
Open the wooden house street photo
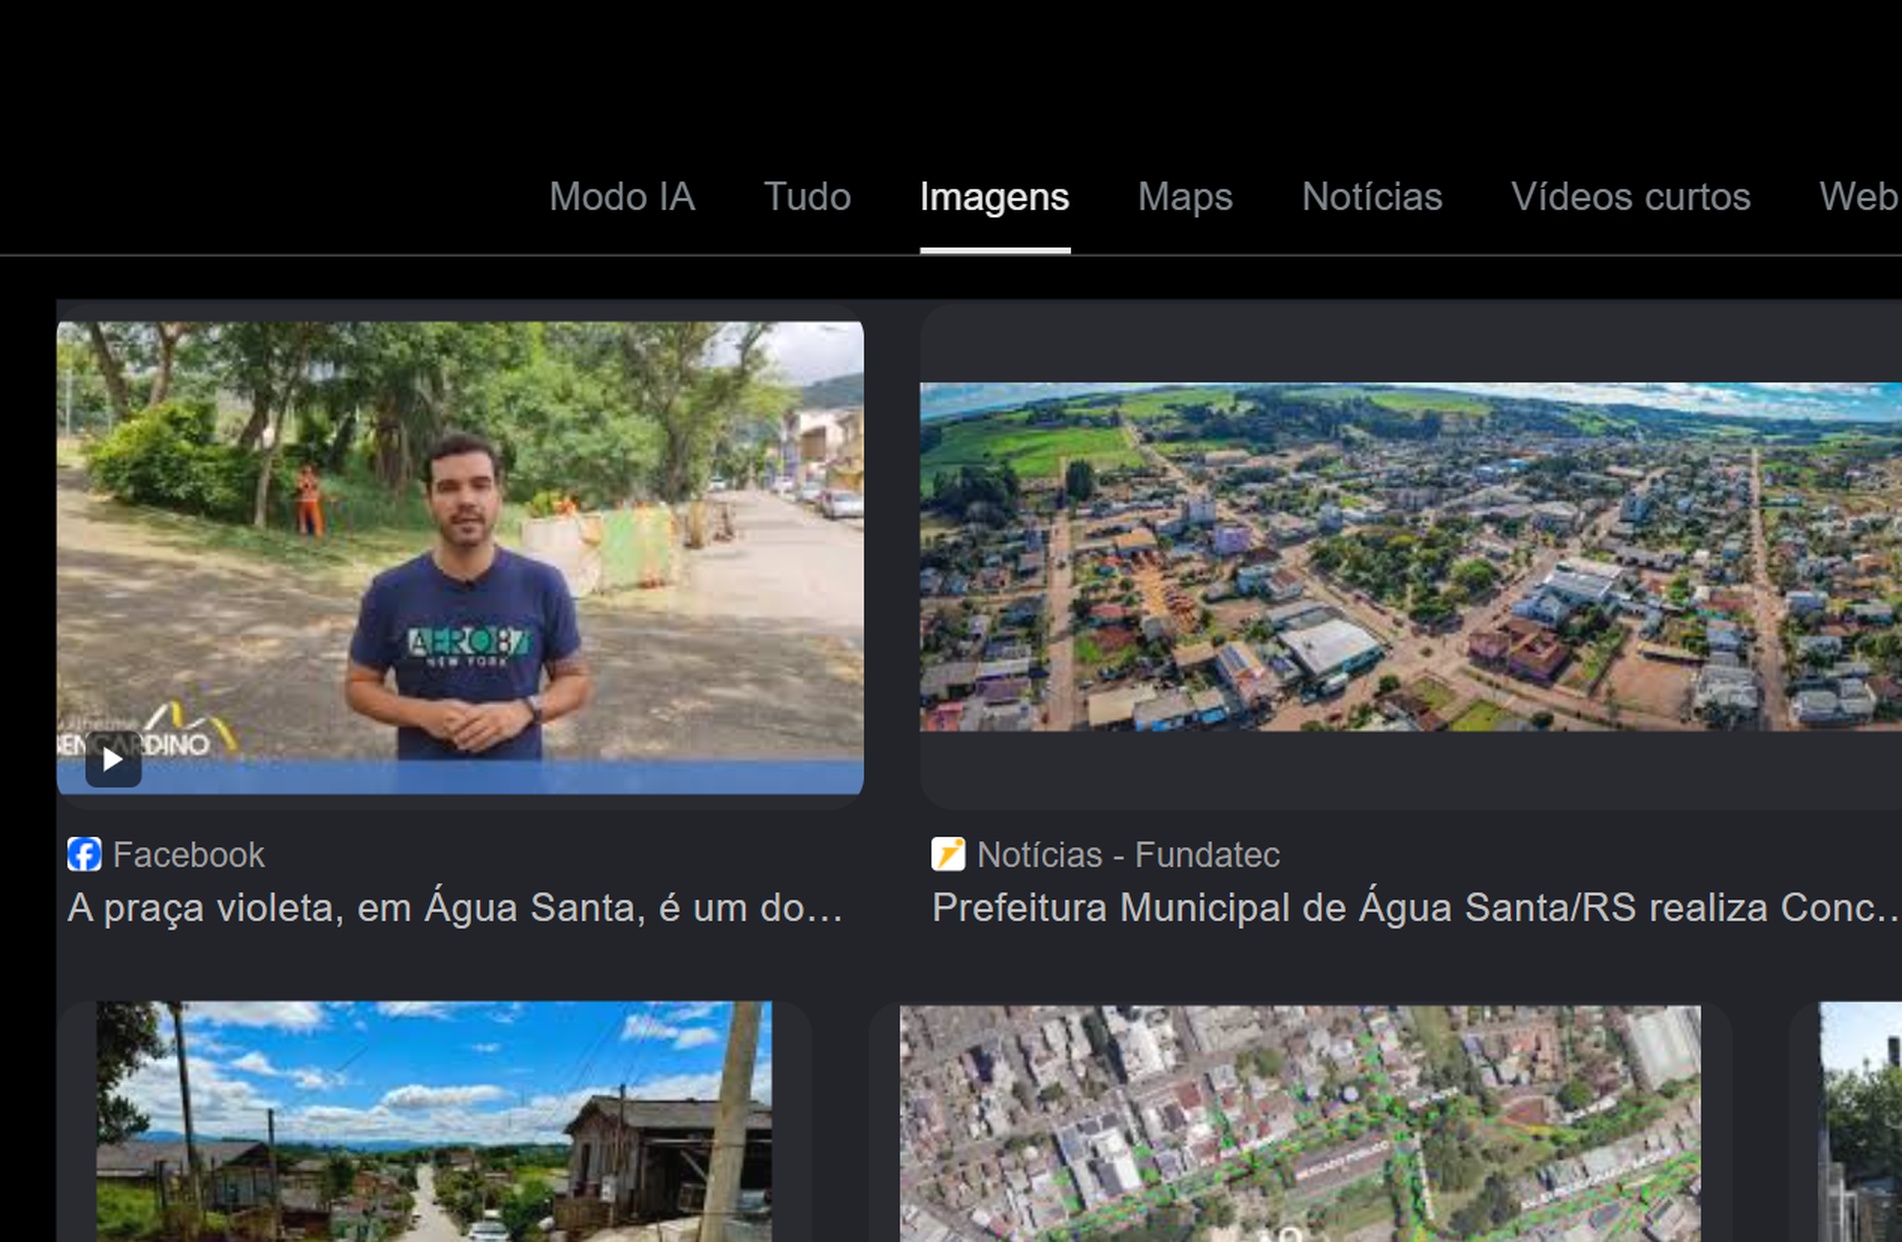[x=433, y=1120]
